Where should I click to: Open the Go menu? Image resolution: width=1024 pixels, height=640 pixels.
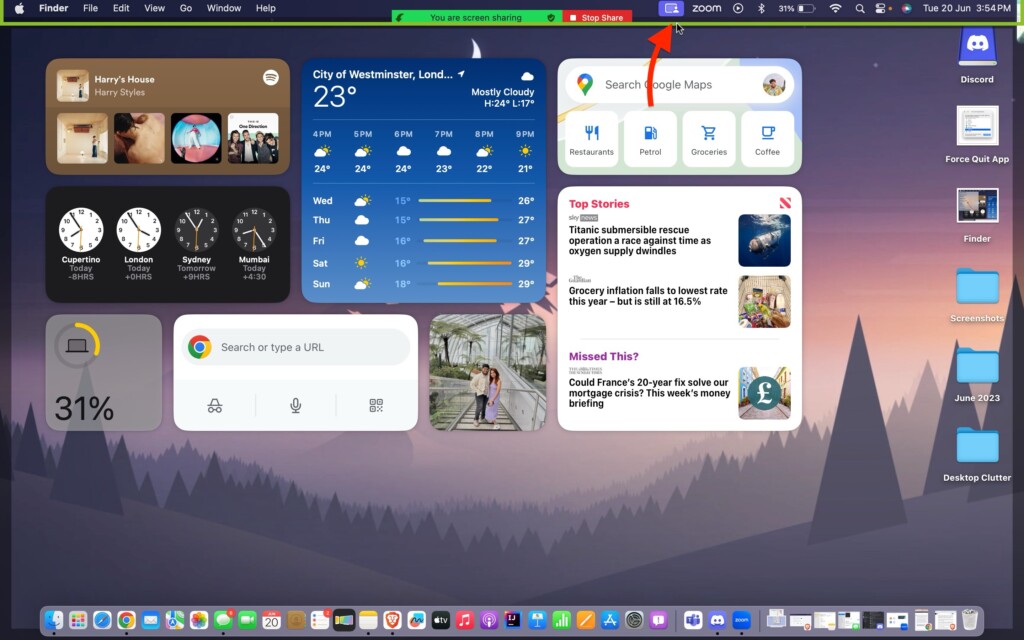pos(185,8)
